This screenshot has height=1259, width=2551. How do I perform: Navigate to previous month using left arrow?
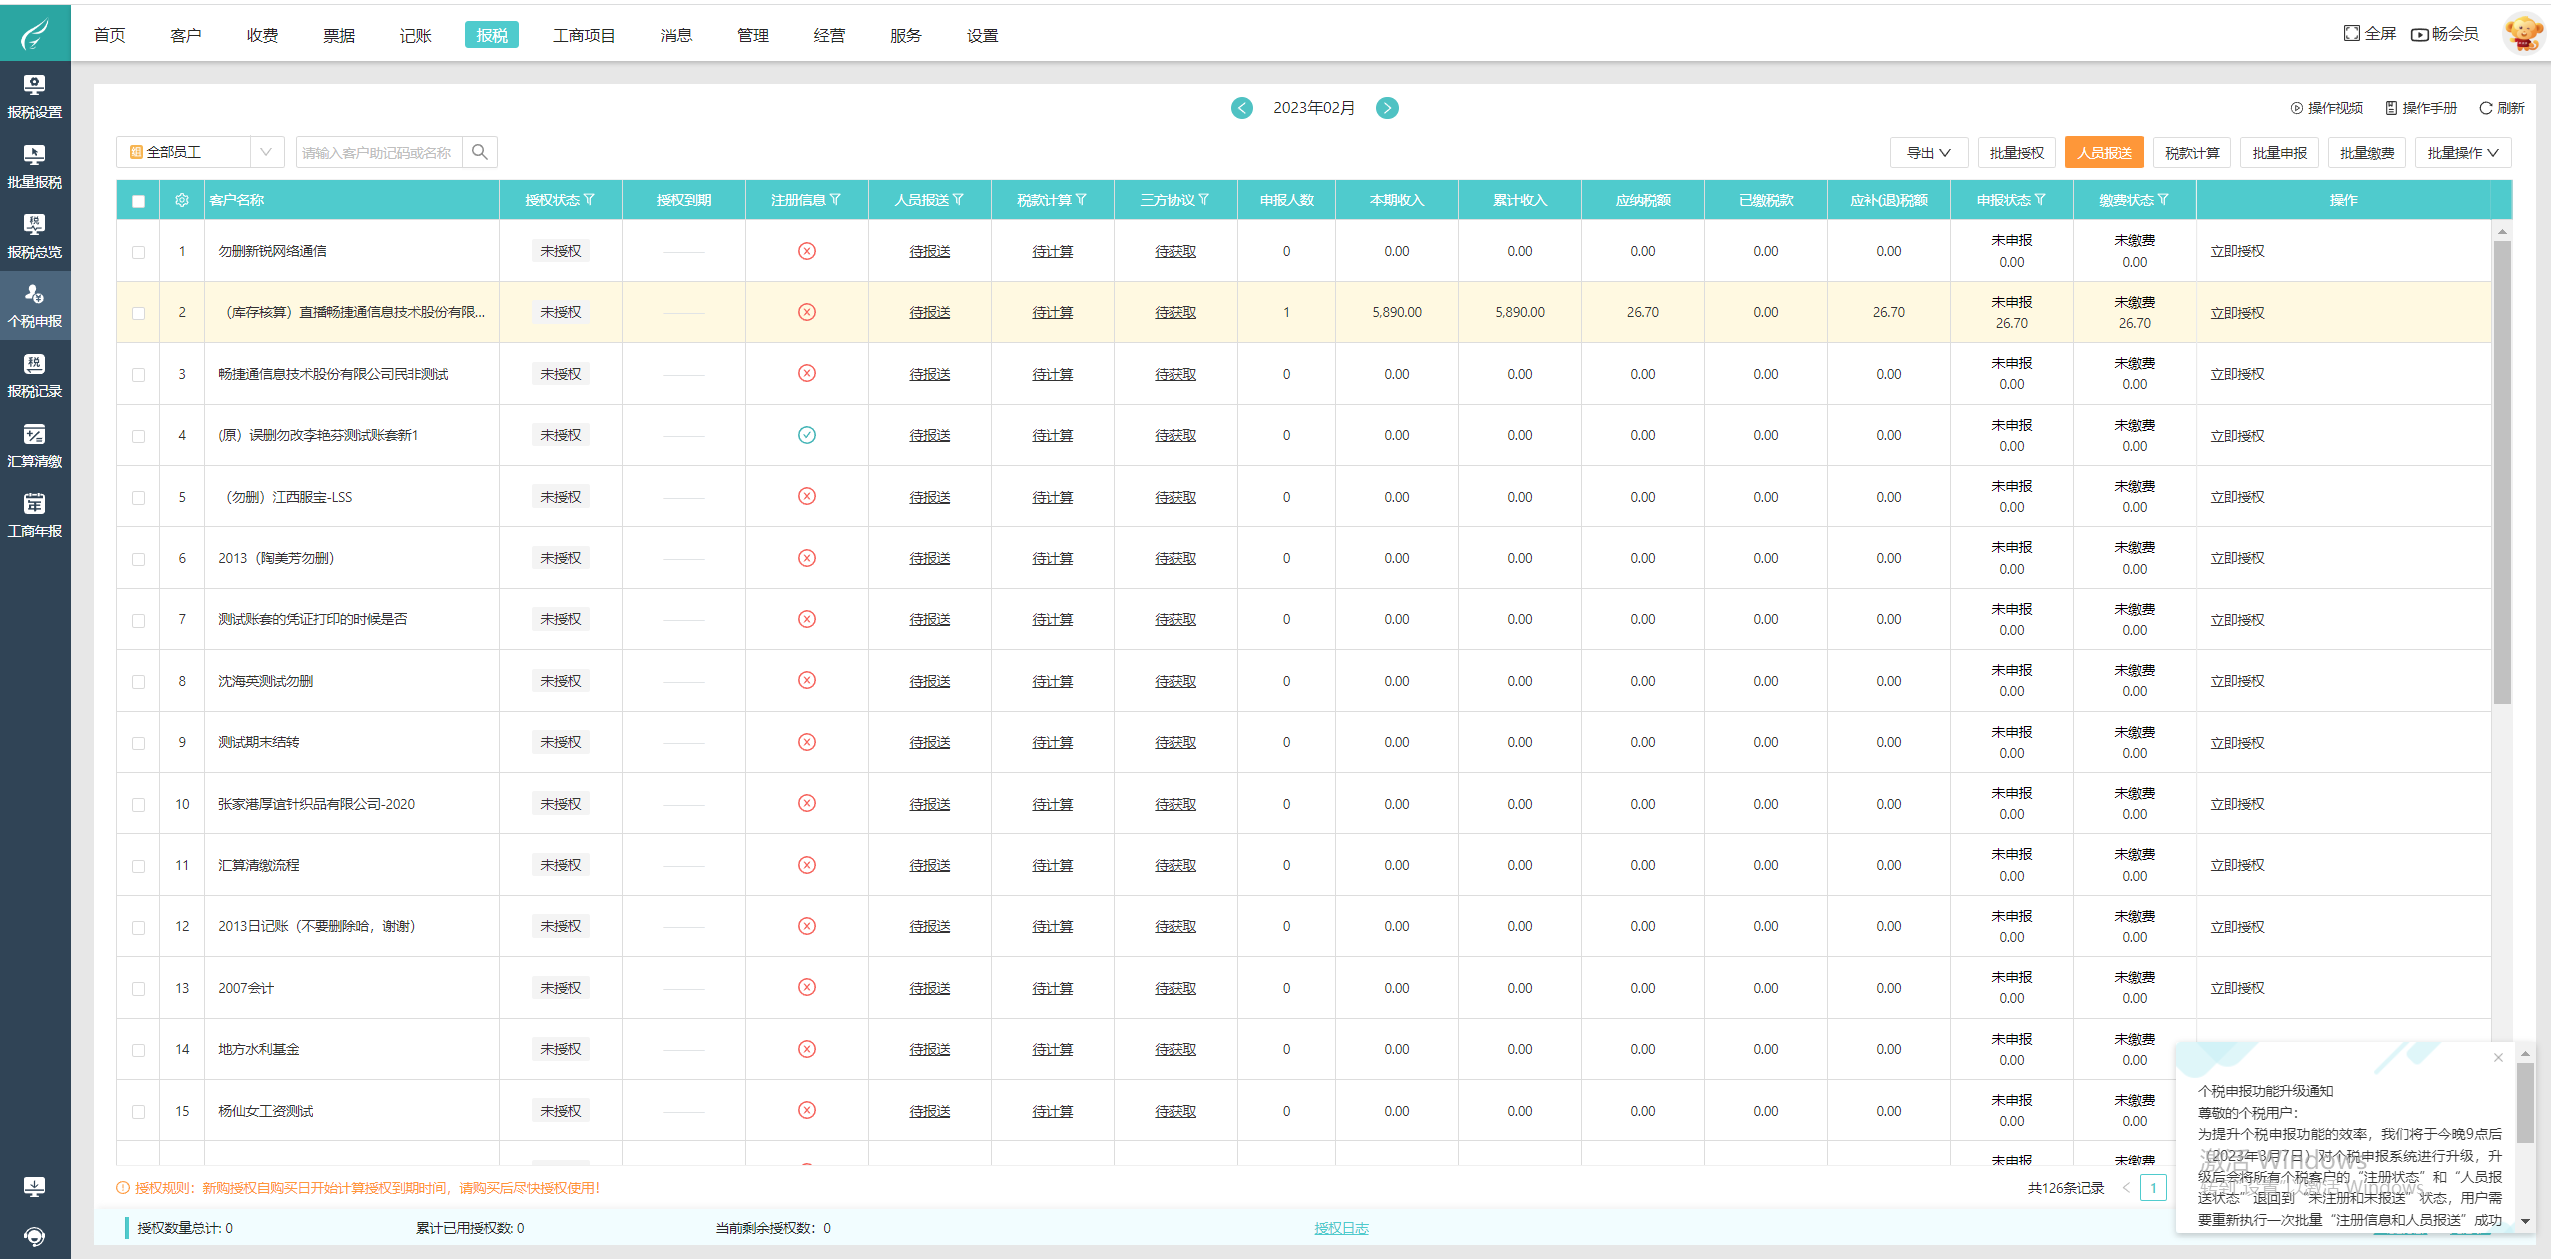point(1240,109)
